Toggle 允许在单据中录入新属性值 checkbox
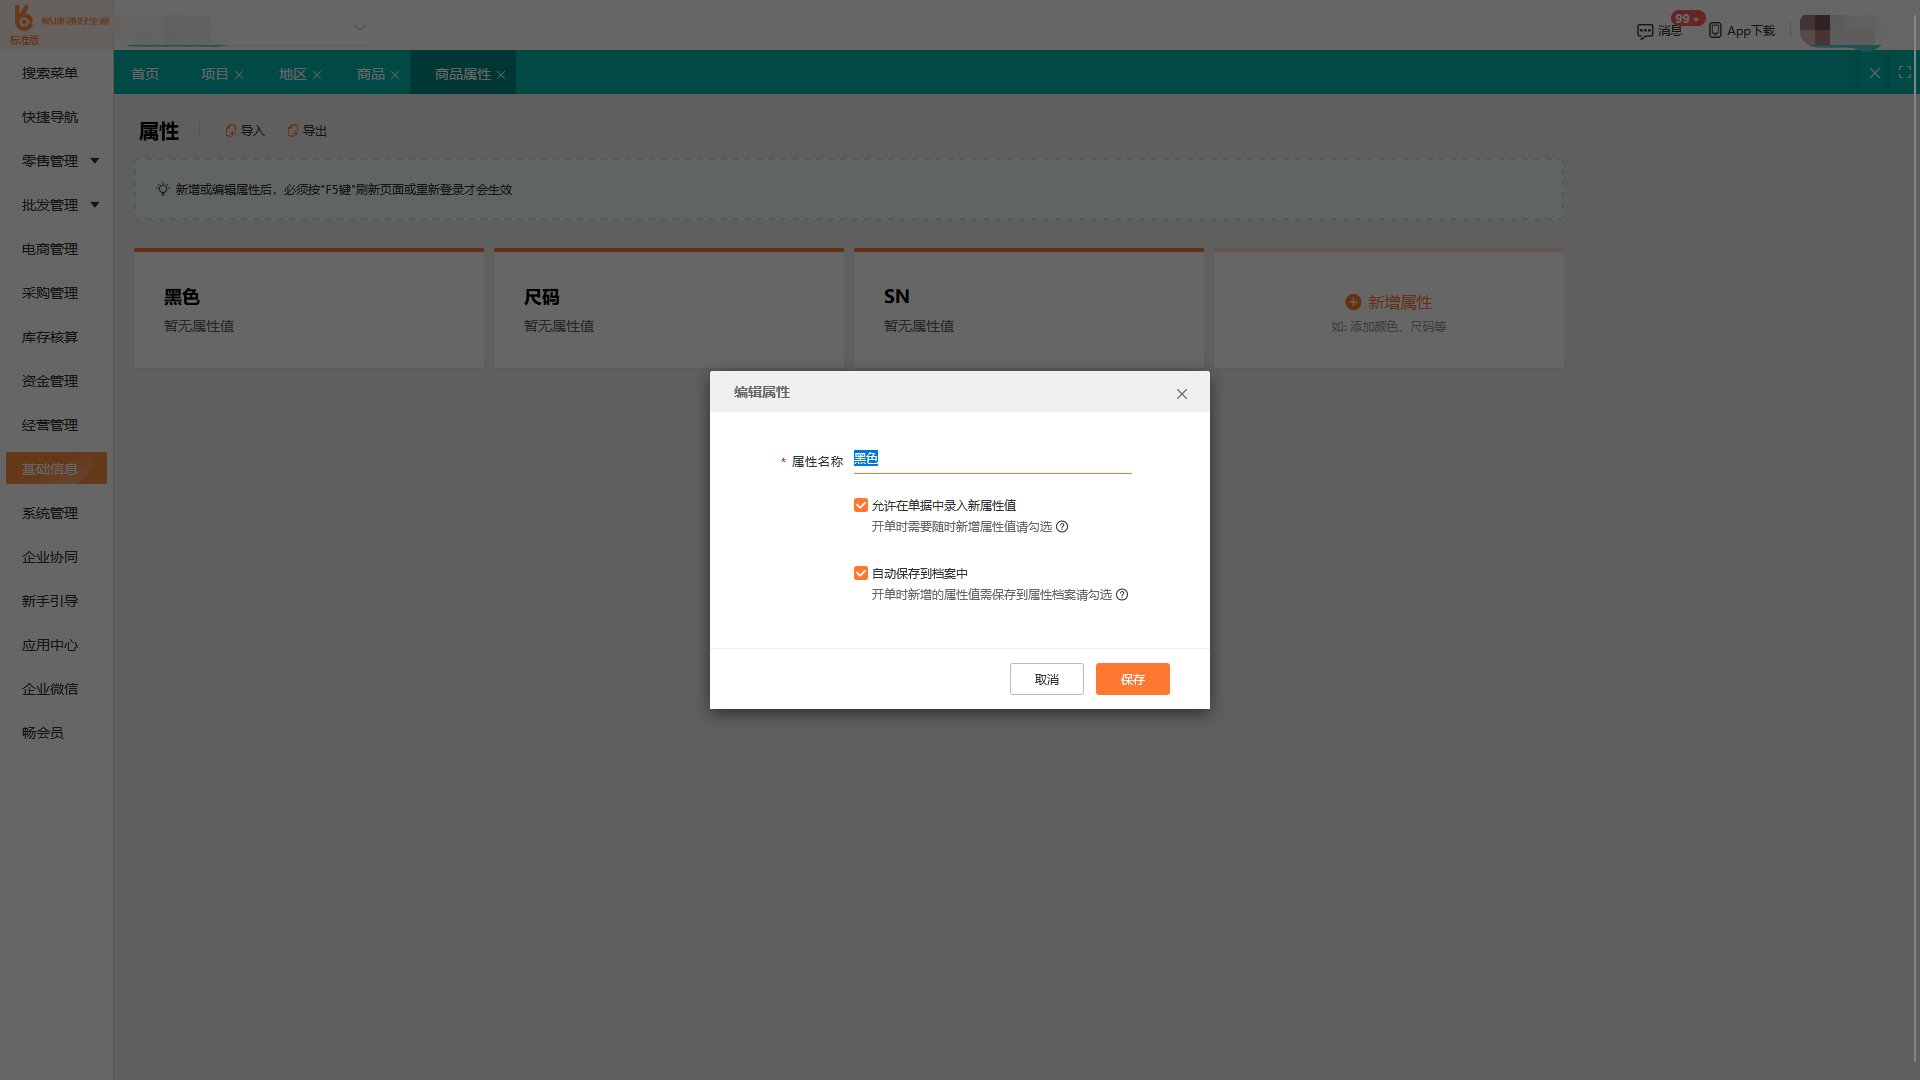Image resolution: width=1920 pixels, height=1080 pixels. tap(861, 505)
